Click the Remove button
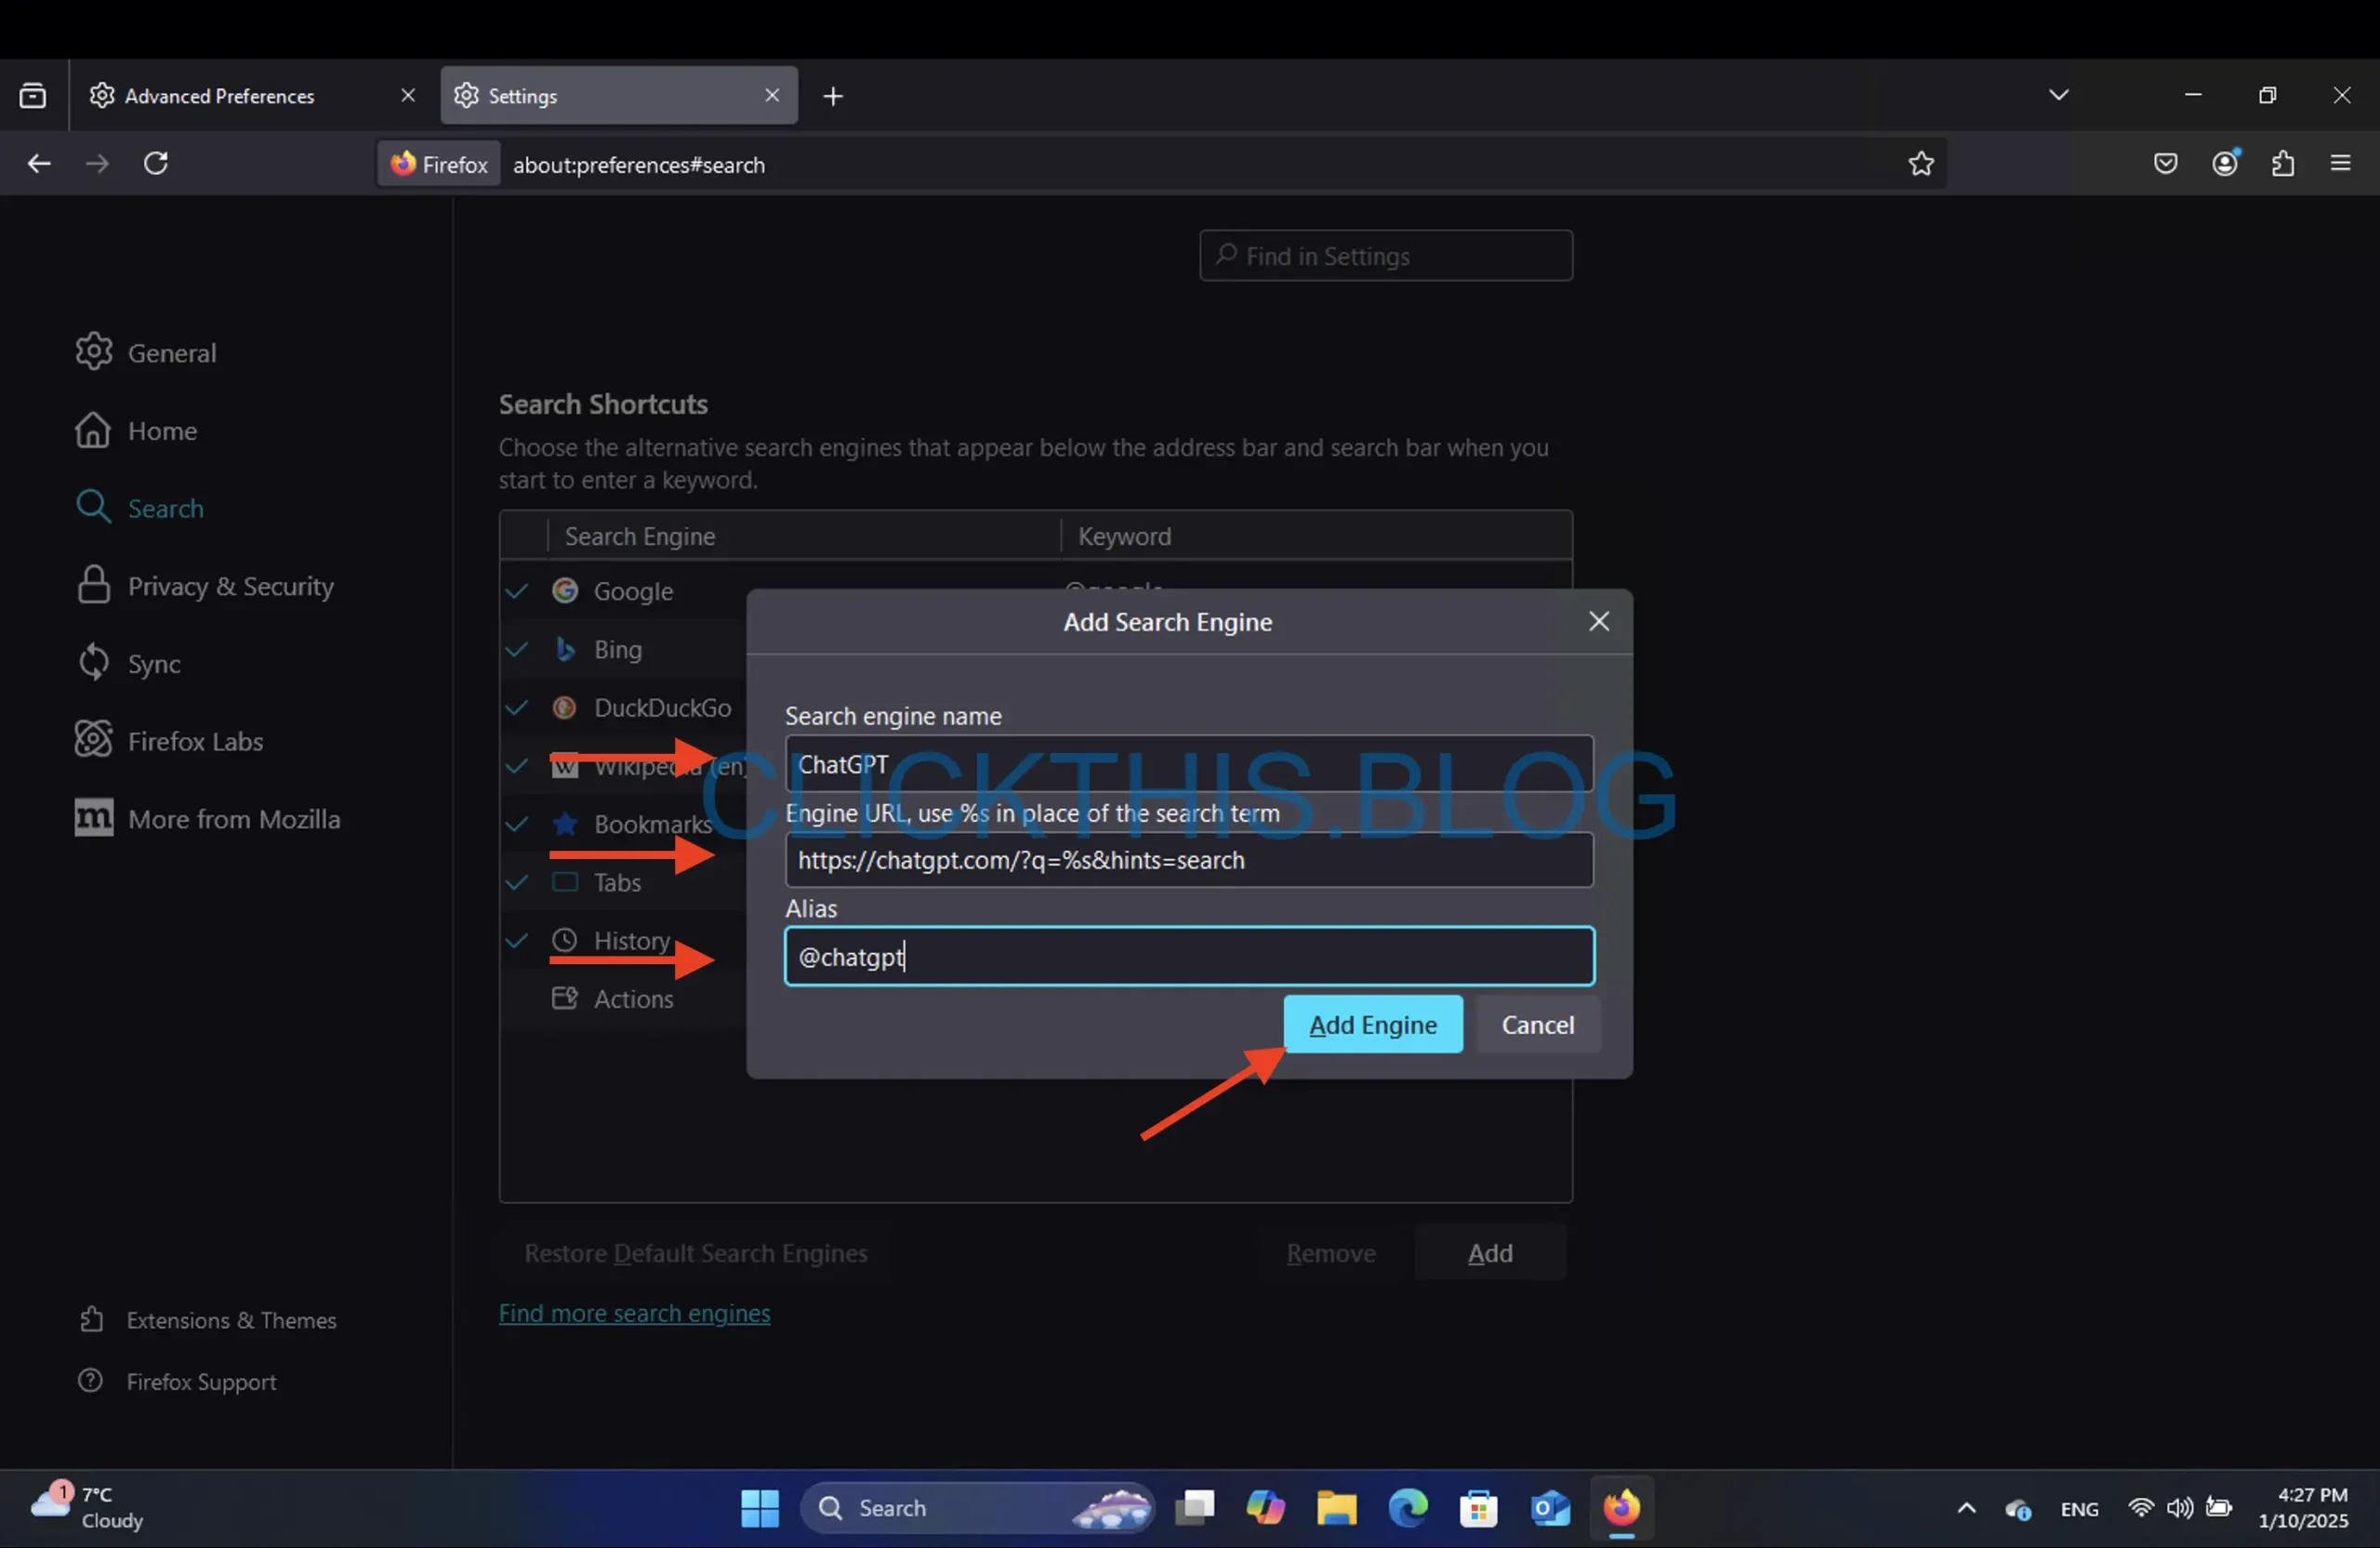This screenshot has width=2380, height=1548. coord(1330,1252)
